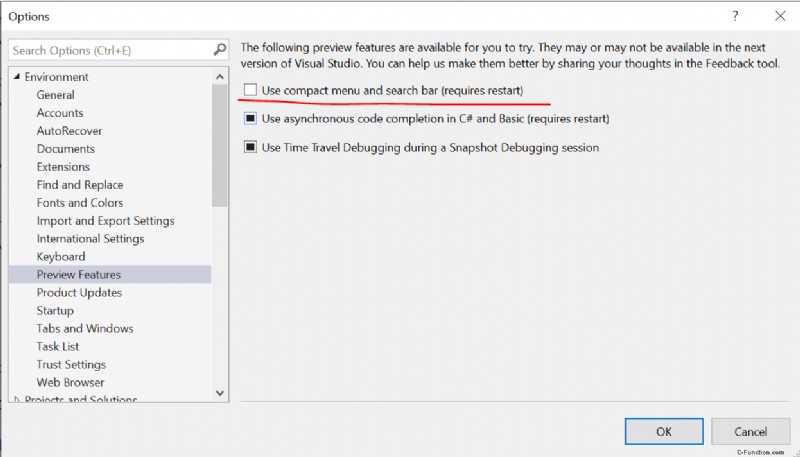
Task: Click the help question mark icon
Action: point(735,16)
